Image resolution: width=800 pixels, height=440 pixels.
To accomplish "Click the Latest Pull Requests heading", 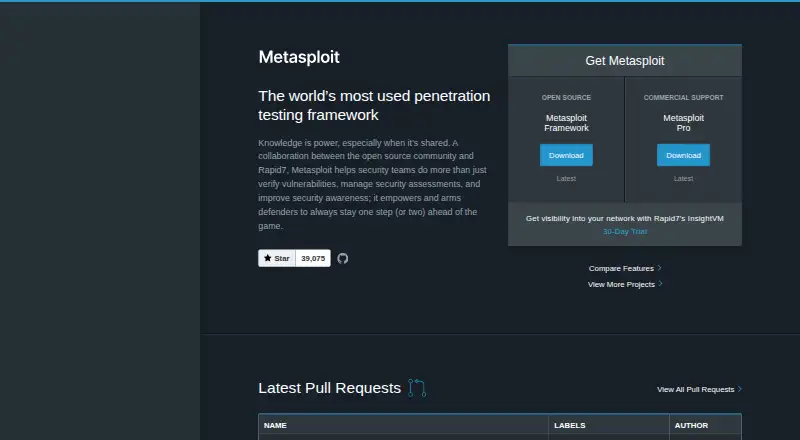I will pyautogui.click(x=330, y=388).
